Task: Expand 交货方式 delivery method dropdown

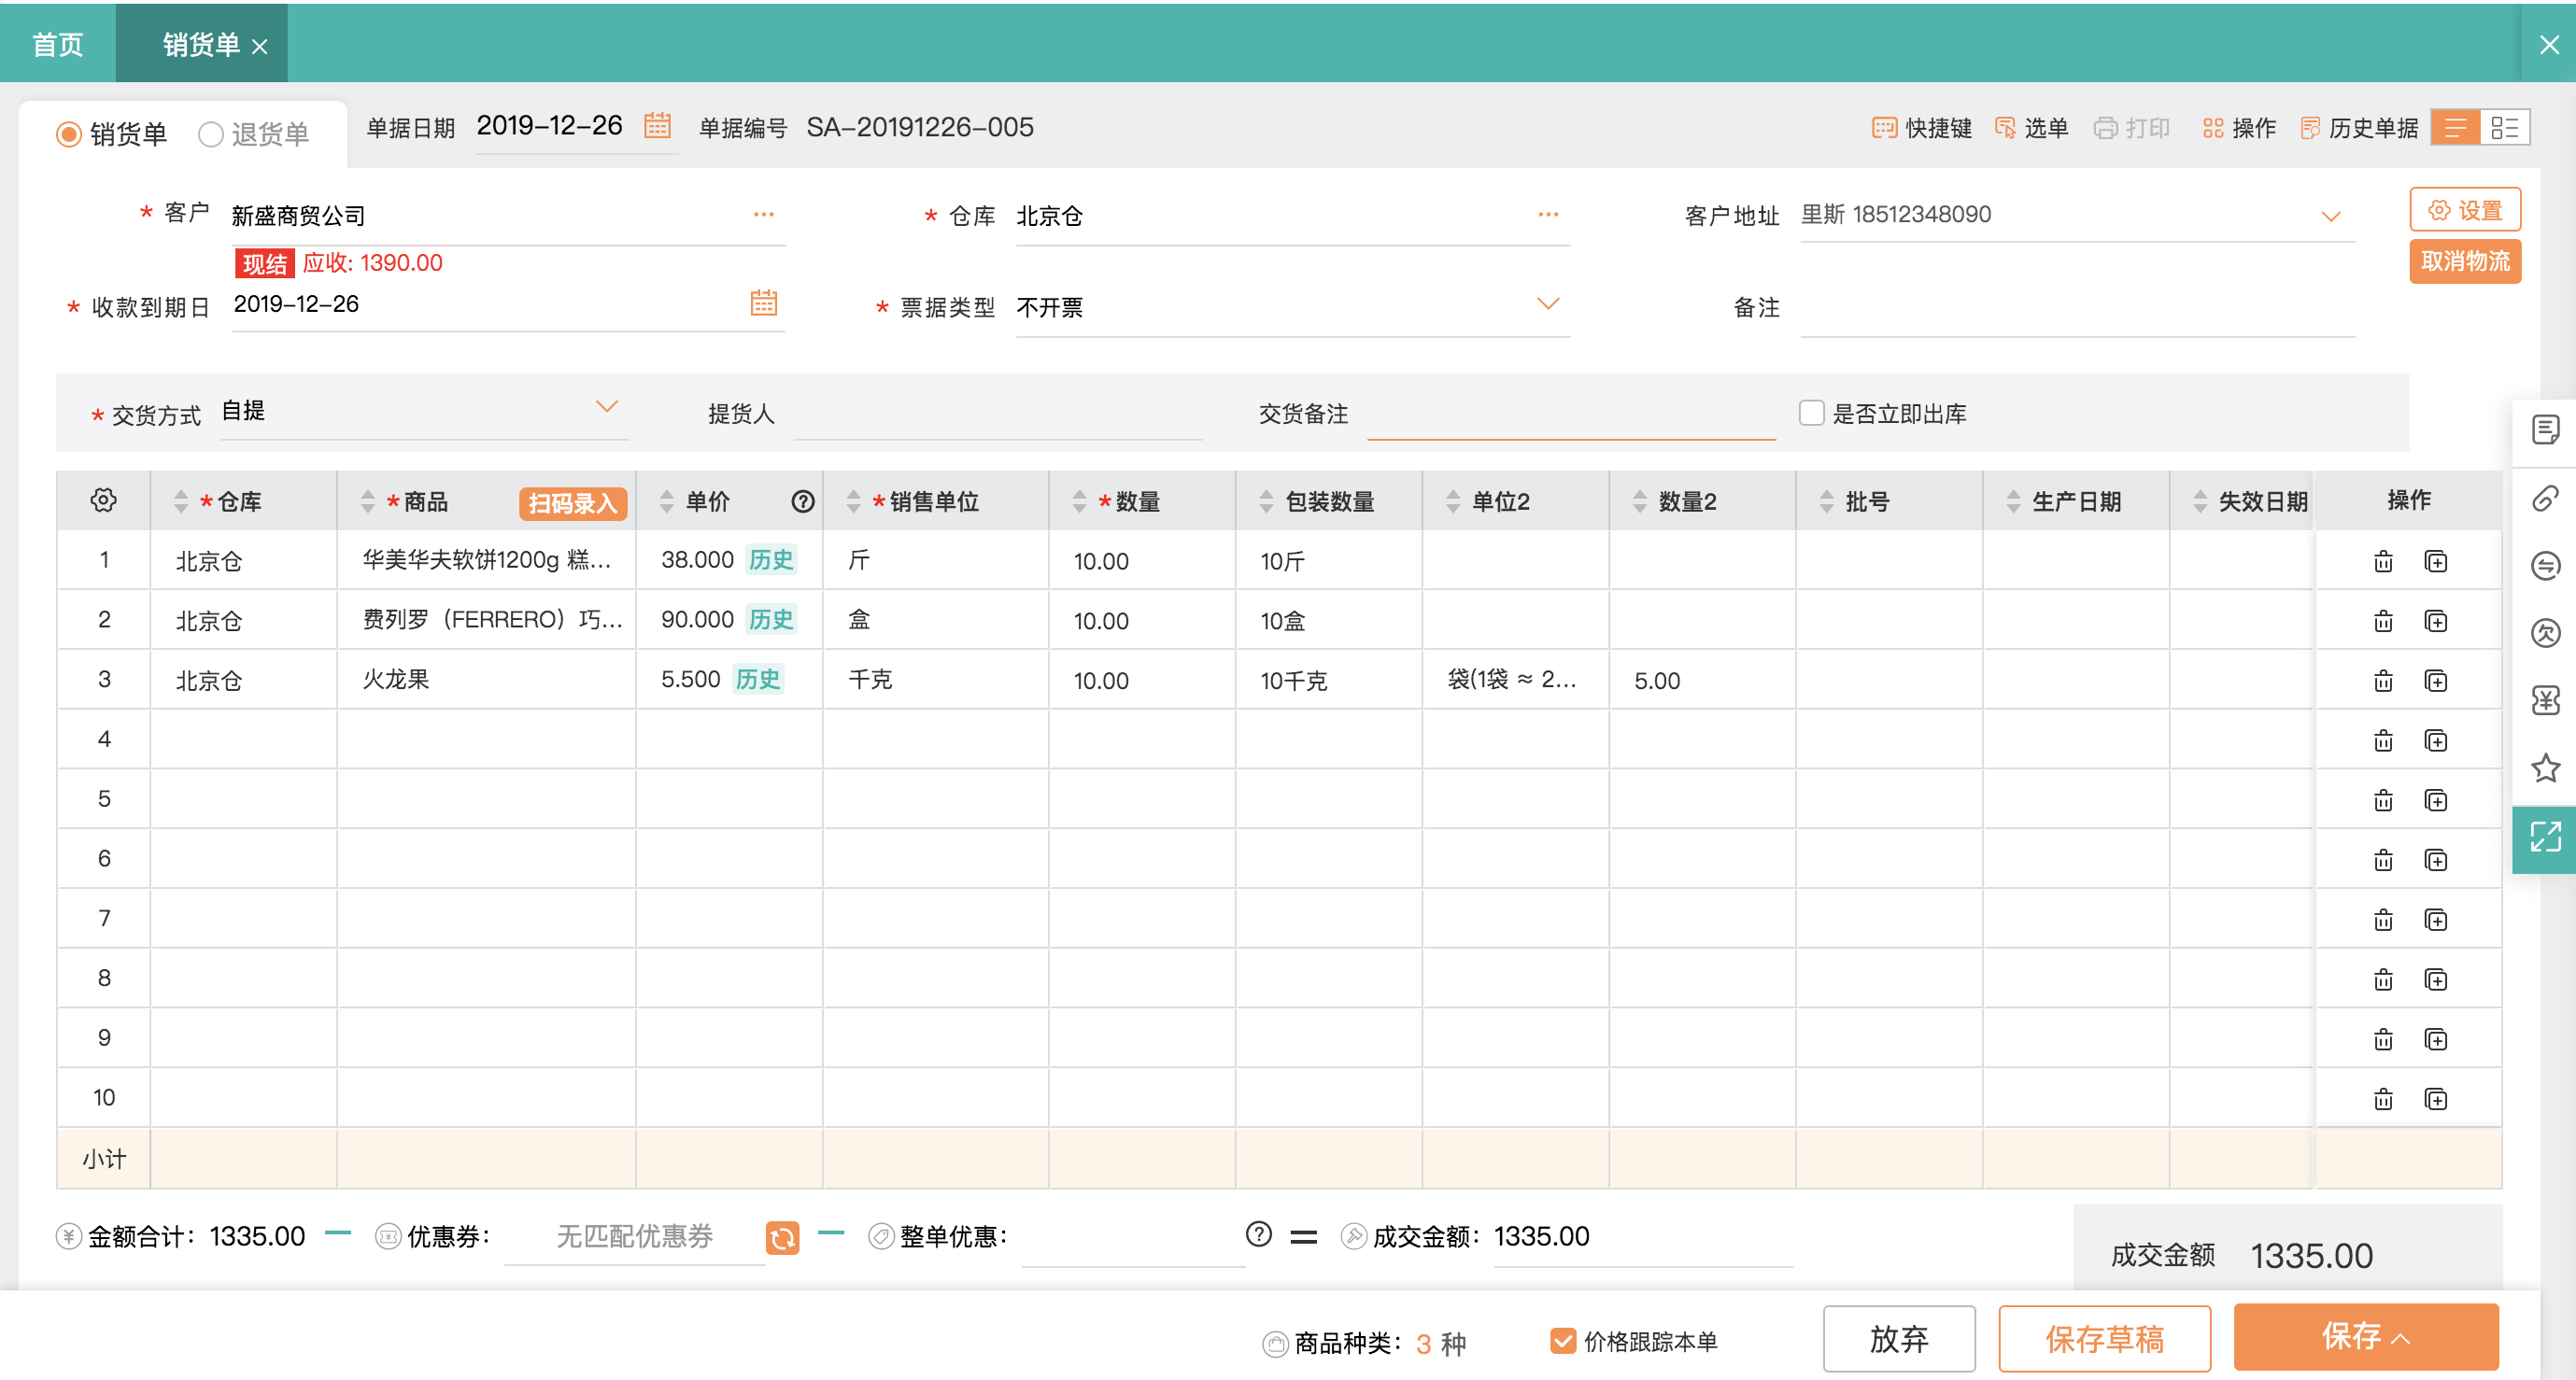Action: [x=608, y=413]
